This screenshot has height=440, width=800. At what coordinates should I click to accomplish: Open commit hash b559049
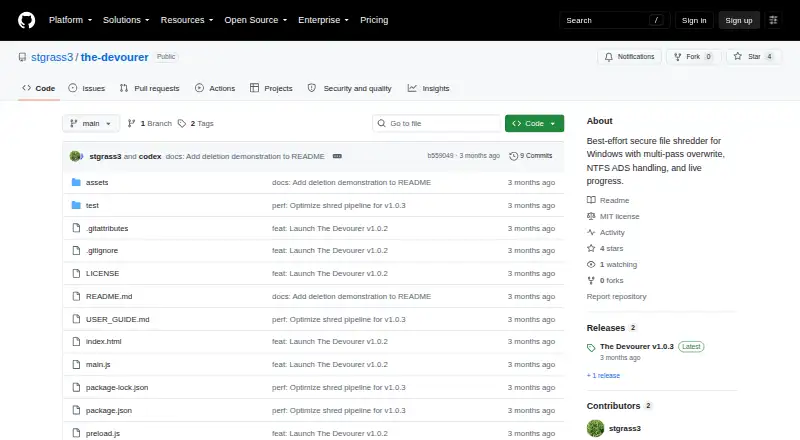pos(440,156)
